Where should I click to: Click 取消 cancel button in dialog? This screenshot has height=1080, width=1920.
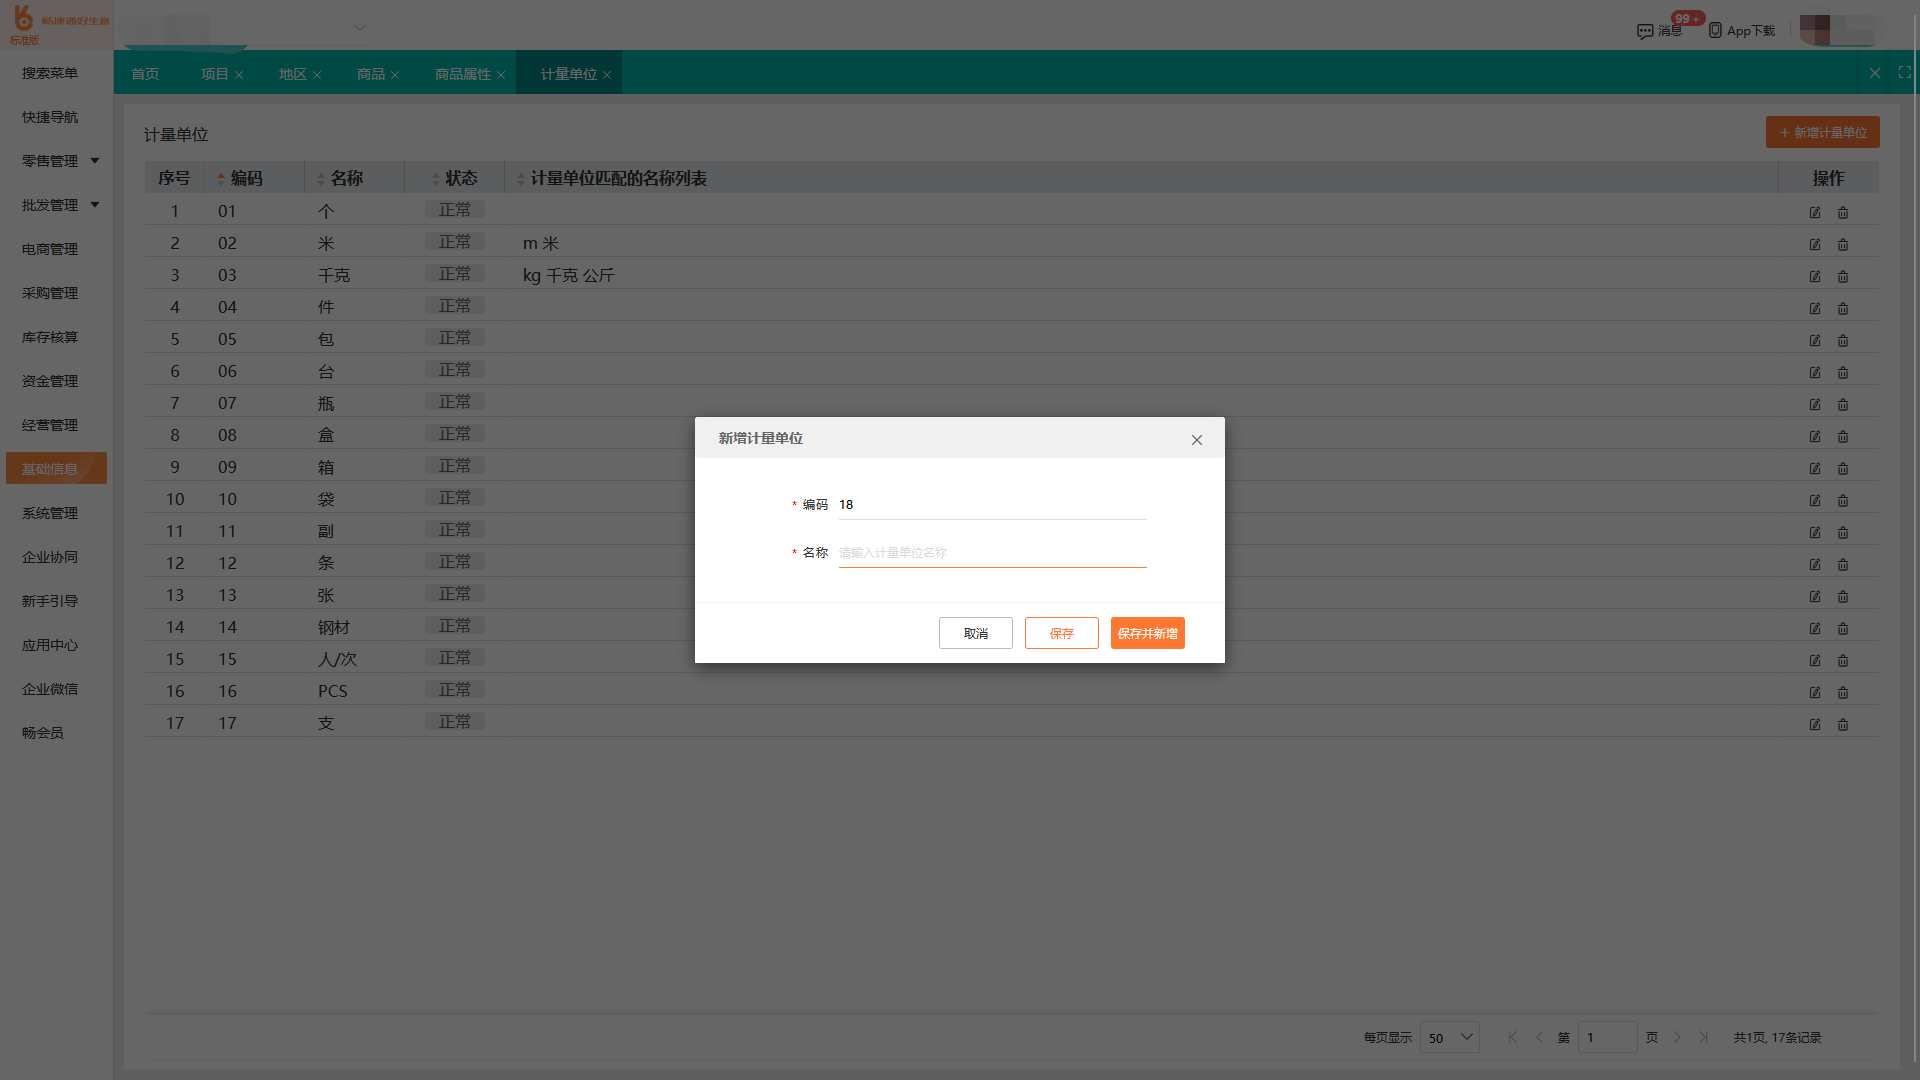click(x=976, y=633)
